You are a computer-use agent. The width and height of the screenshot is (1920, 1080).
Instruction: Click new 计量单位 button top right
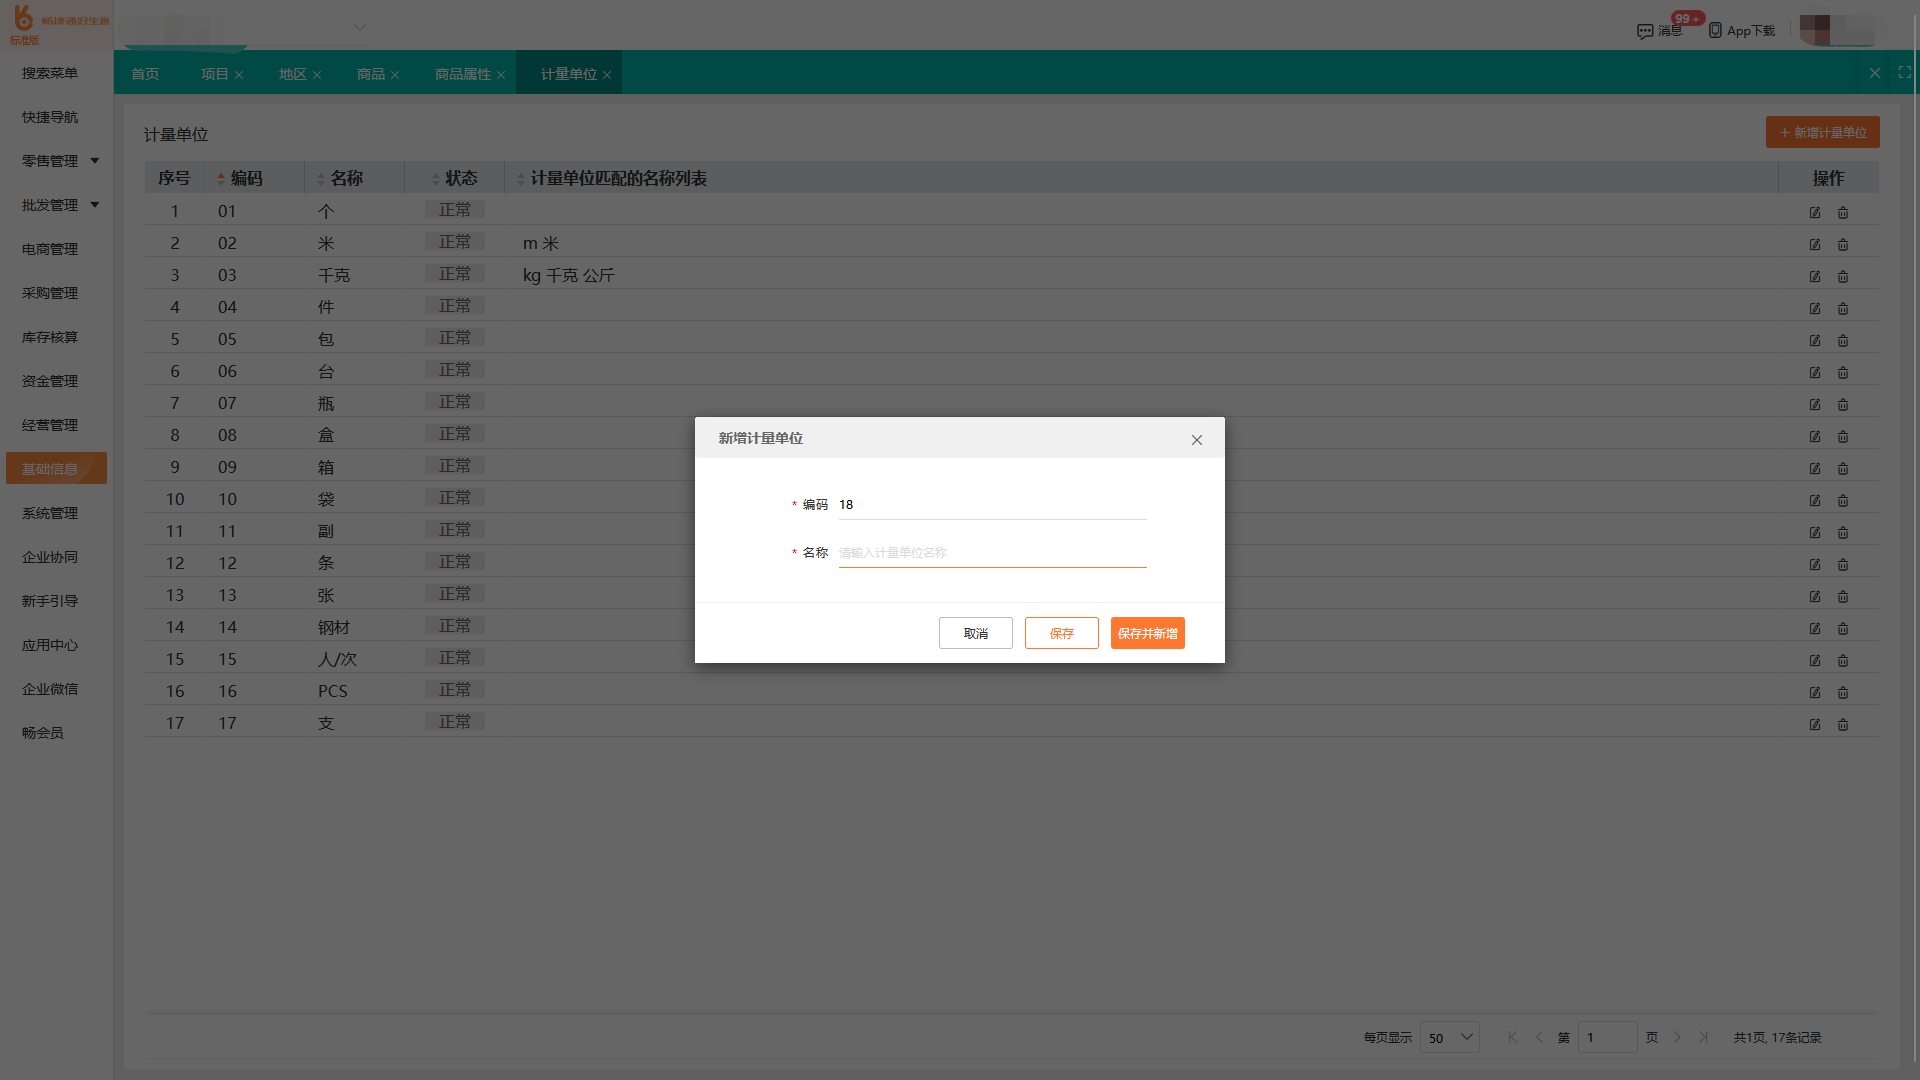(1822, 132)
